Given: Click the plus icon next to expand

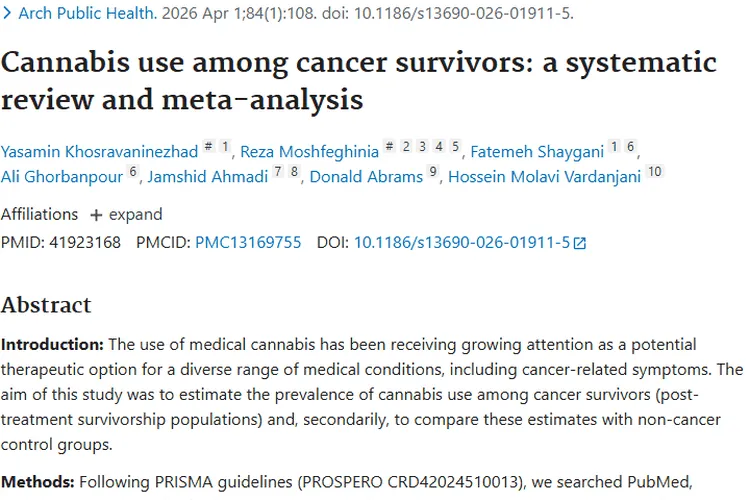Looking at the screenshot, I should tap(96, 215).
